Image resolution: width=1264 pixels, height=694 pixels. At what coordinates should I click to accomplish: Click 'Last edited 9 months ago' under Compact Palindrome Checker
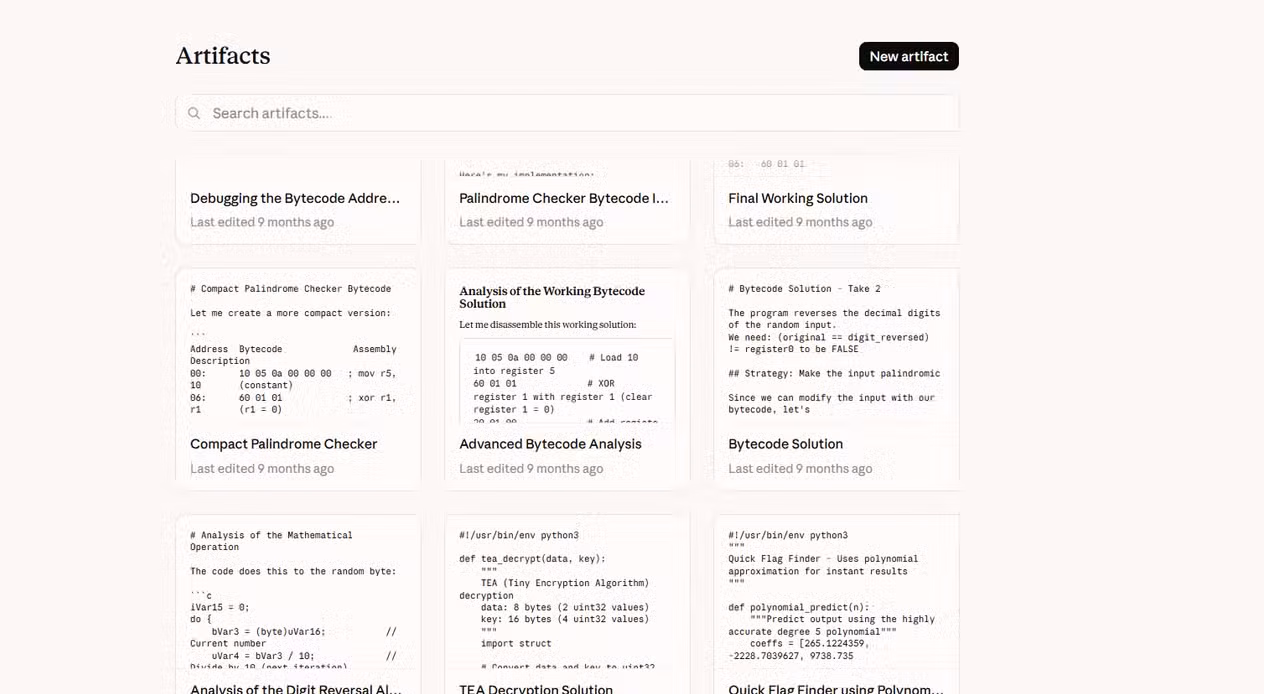coord(262,468)
